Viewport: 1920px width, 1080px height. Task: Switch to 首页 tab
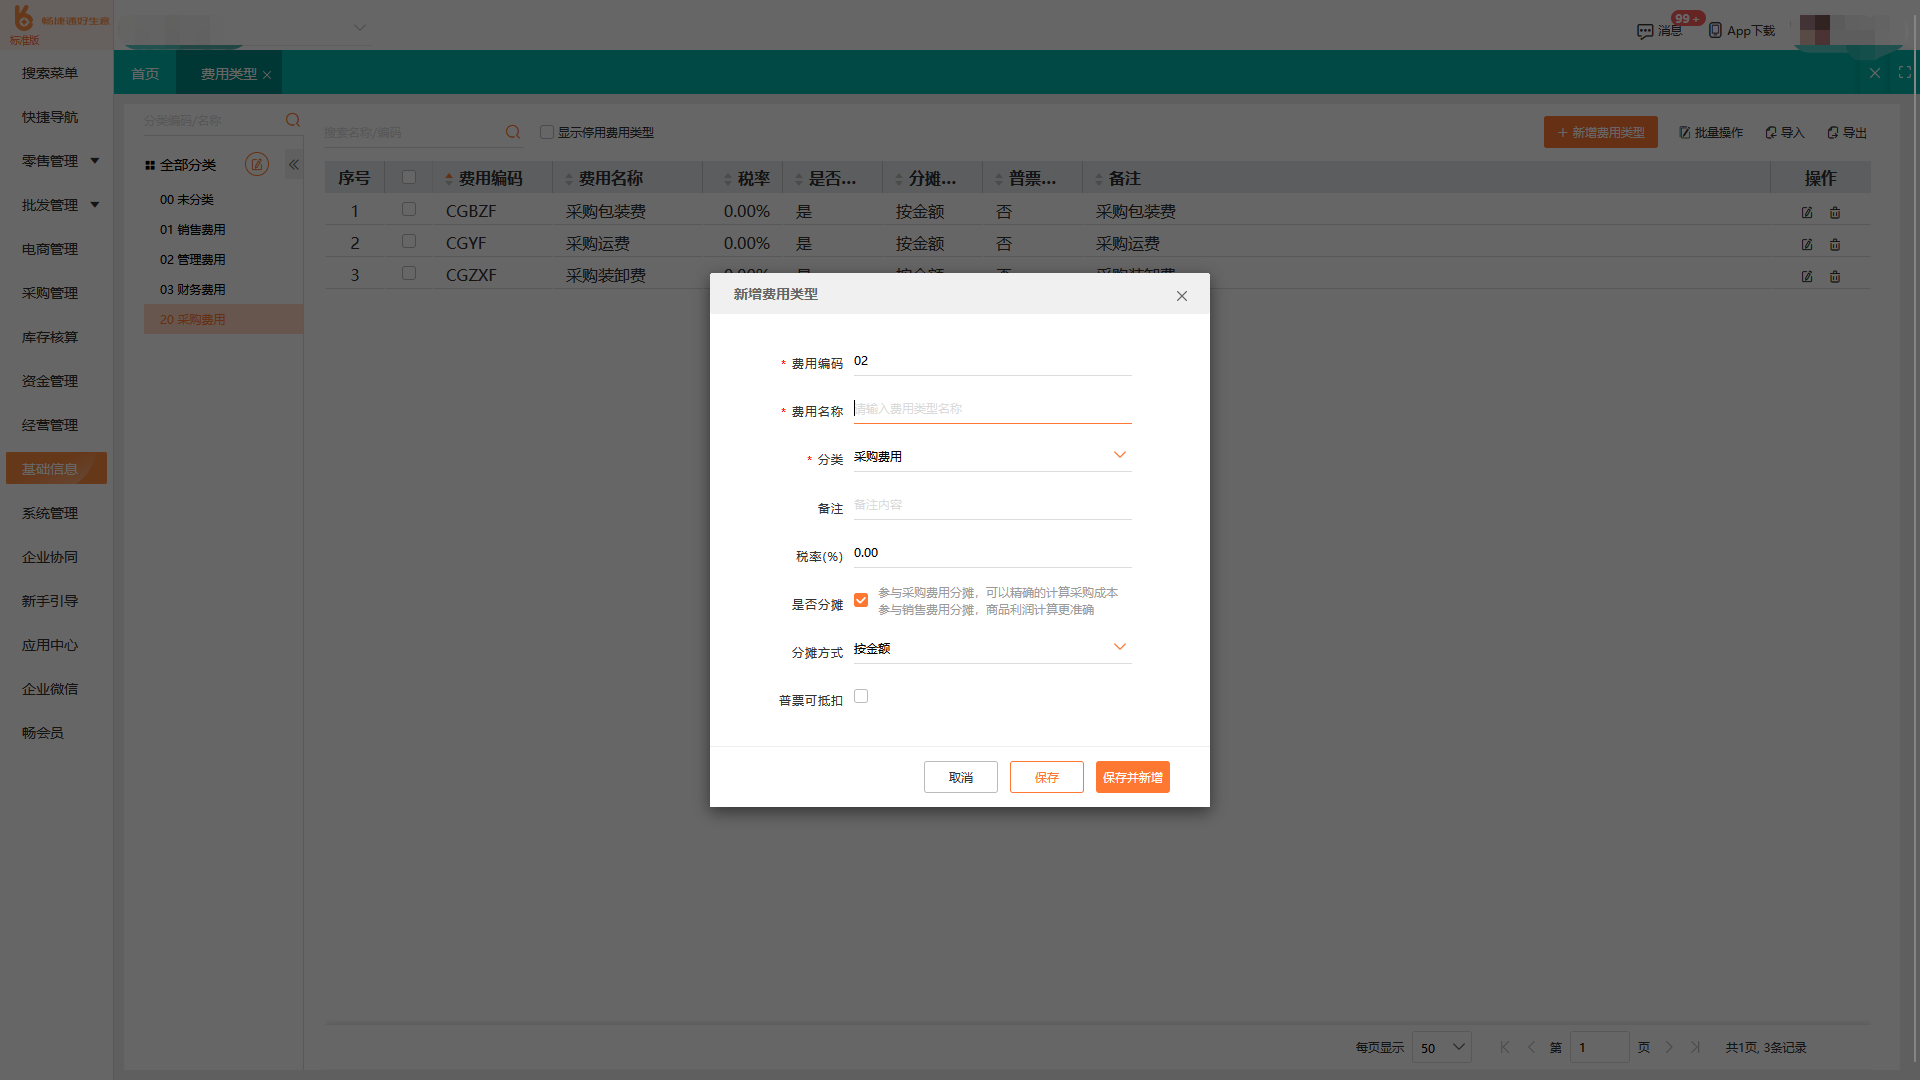(x=145, y=74)
